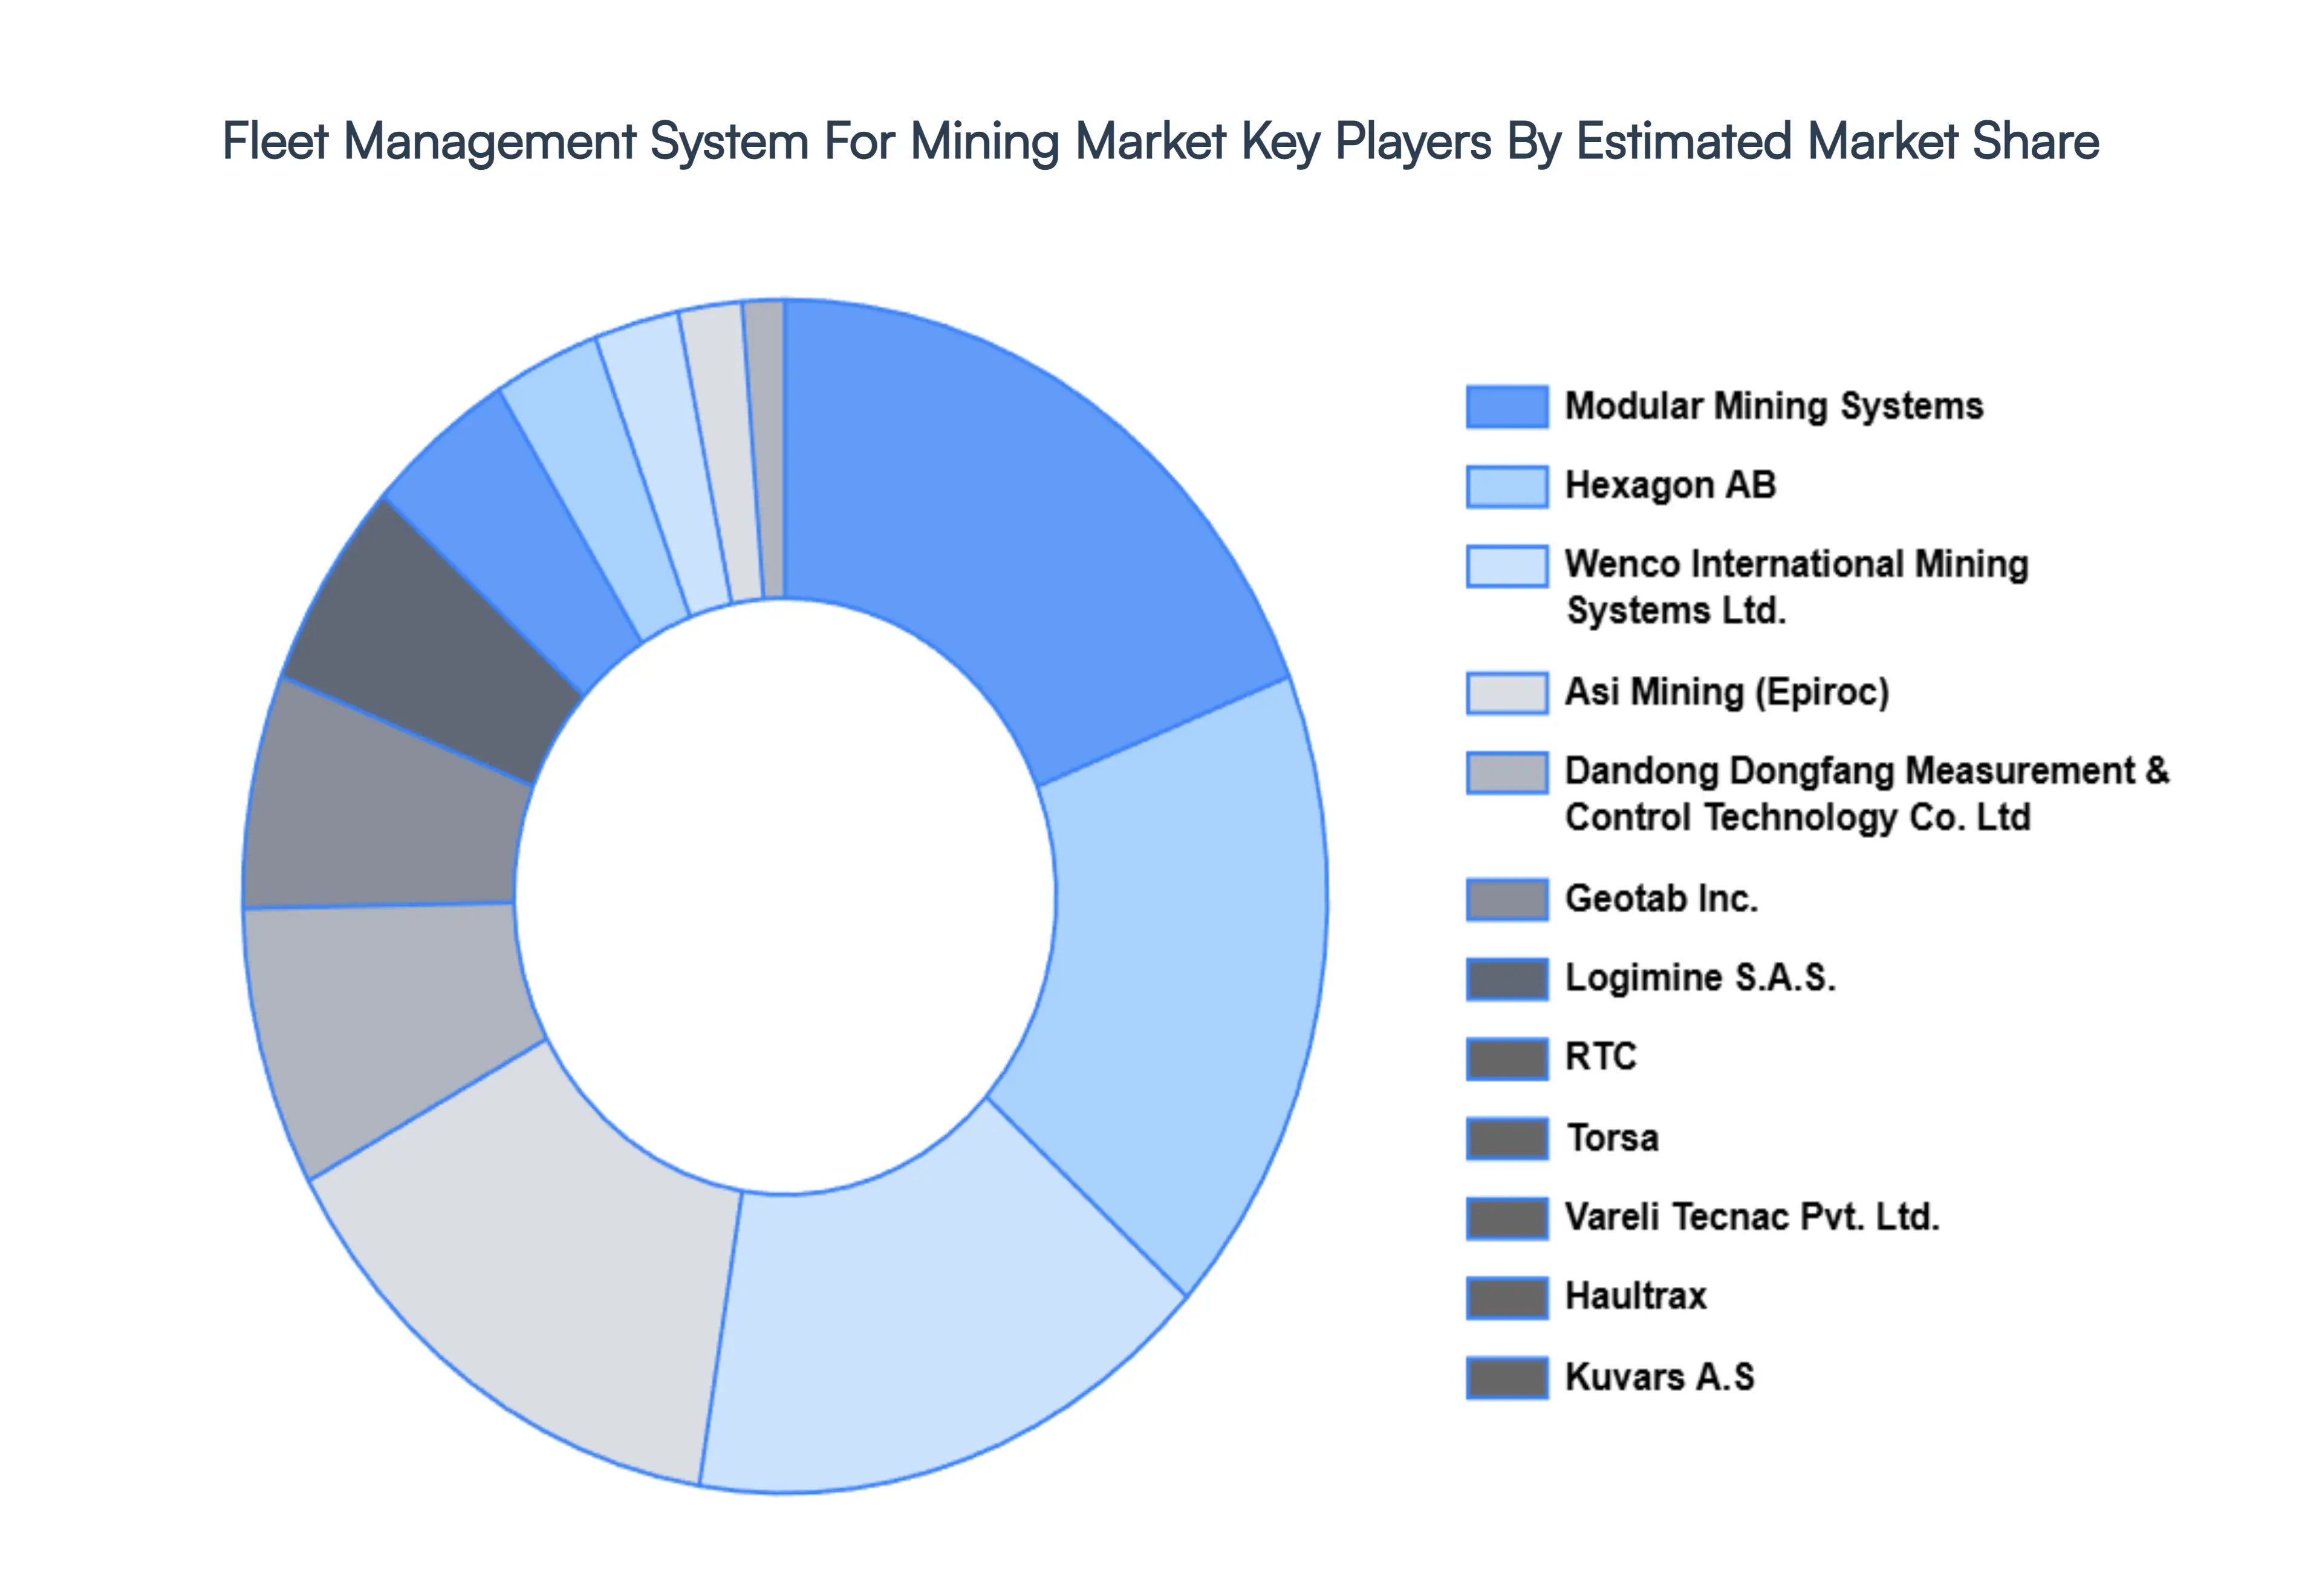Click the Modular Mining Systems legend swatch
The height and width of the screenshot is (1596, 2322).
(x=1510, y=405)
